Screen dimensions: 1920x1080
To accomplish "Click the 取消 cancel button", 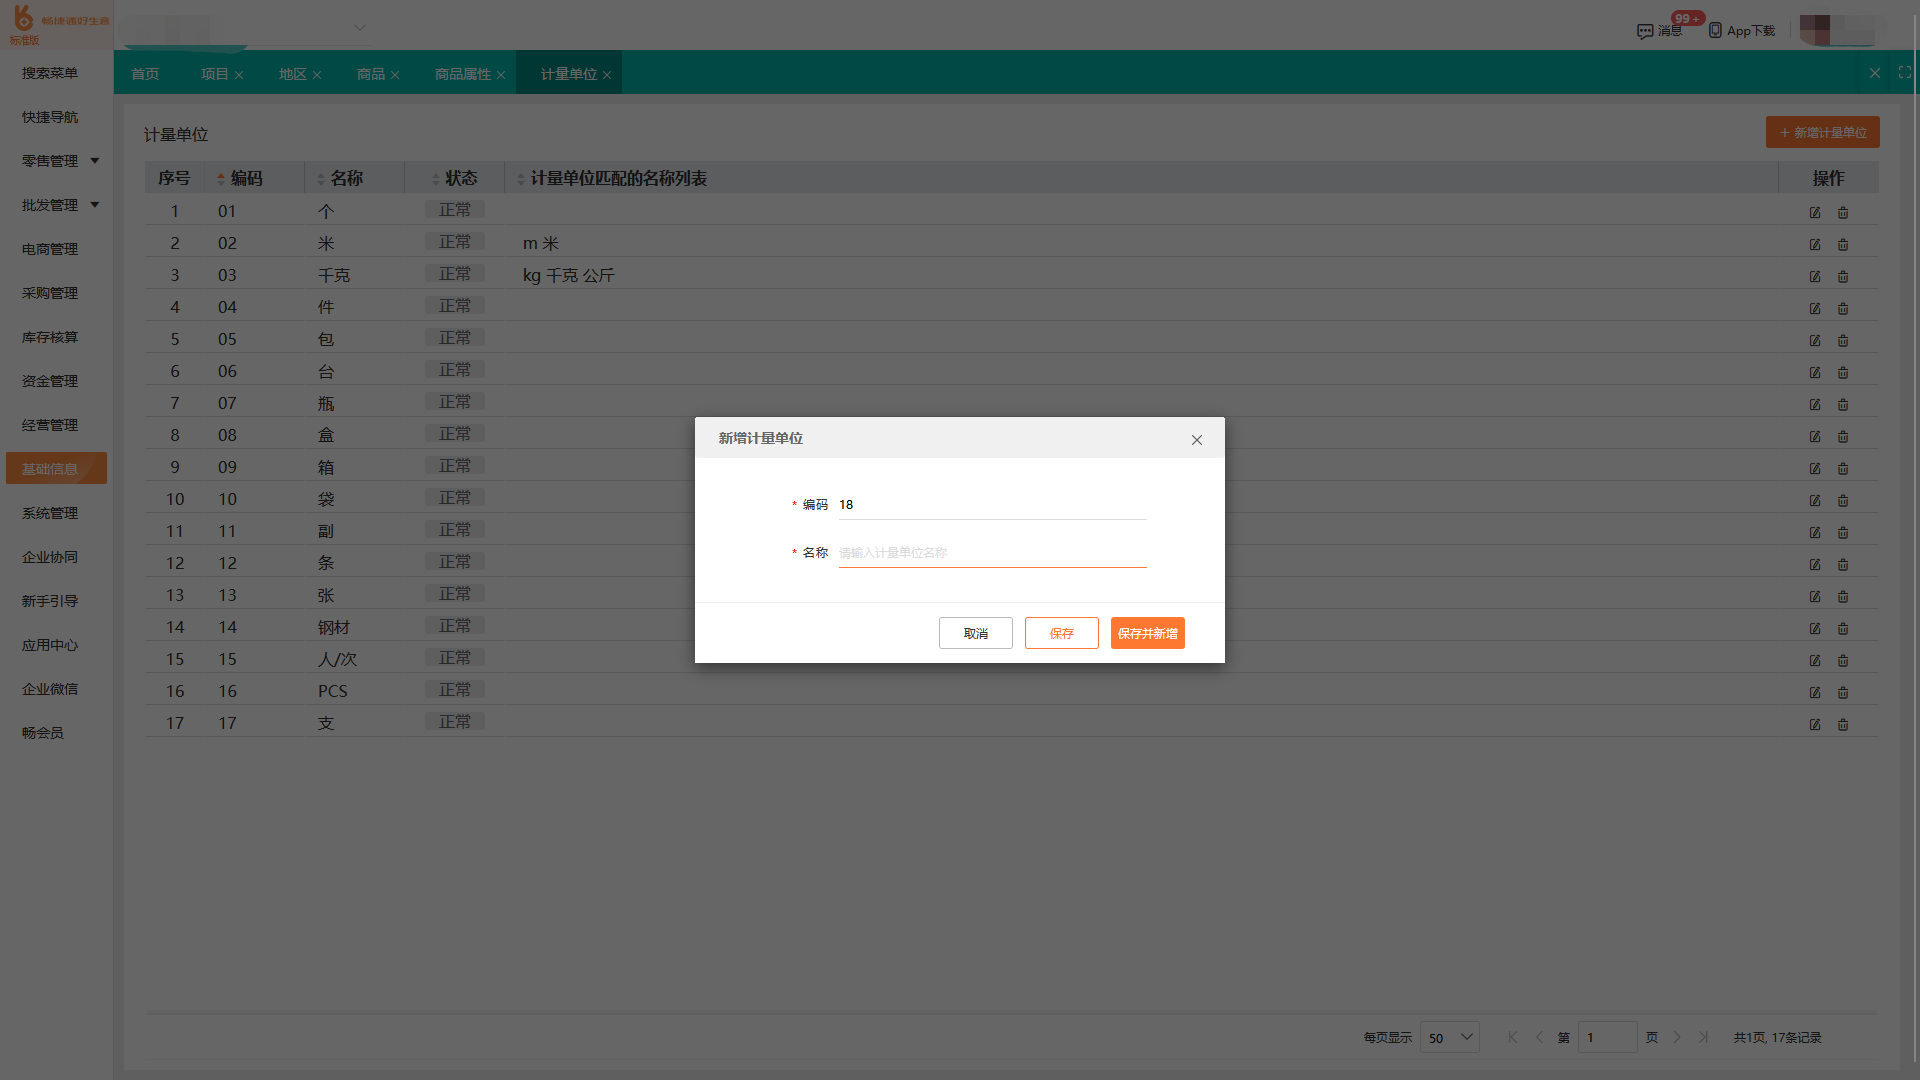I will pyautogui.click(x=976, y=633).
